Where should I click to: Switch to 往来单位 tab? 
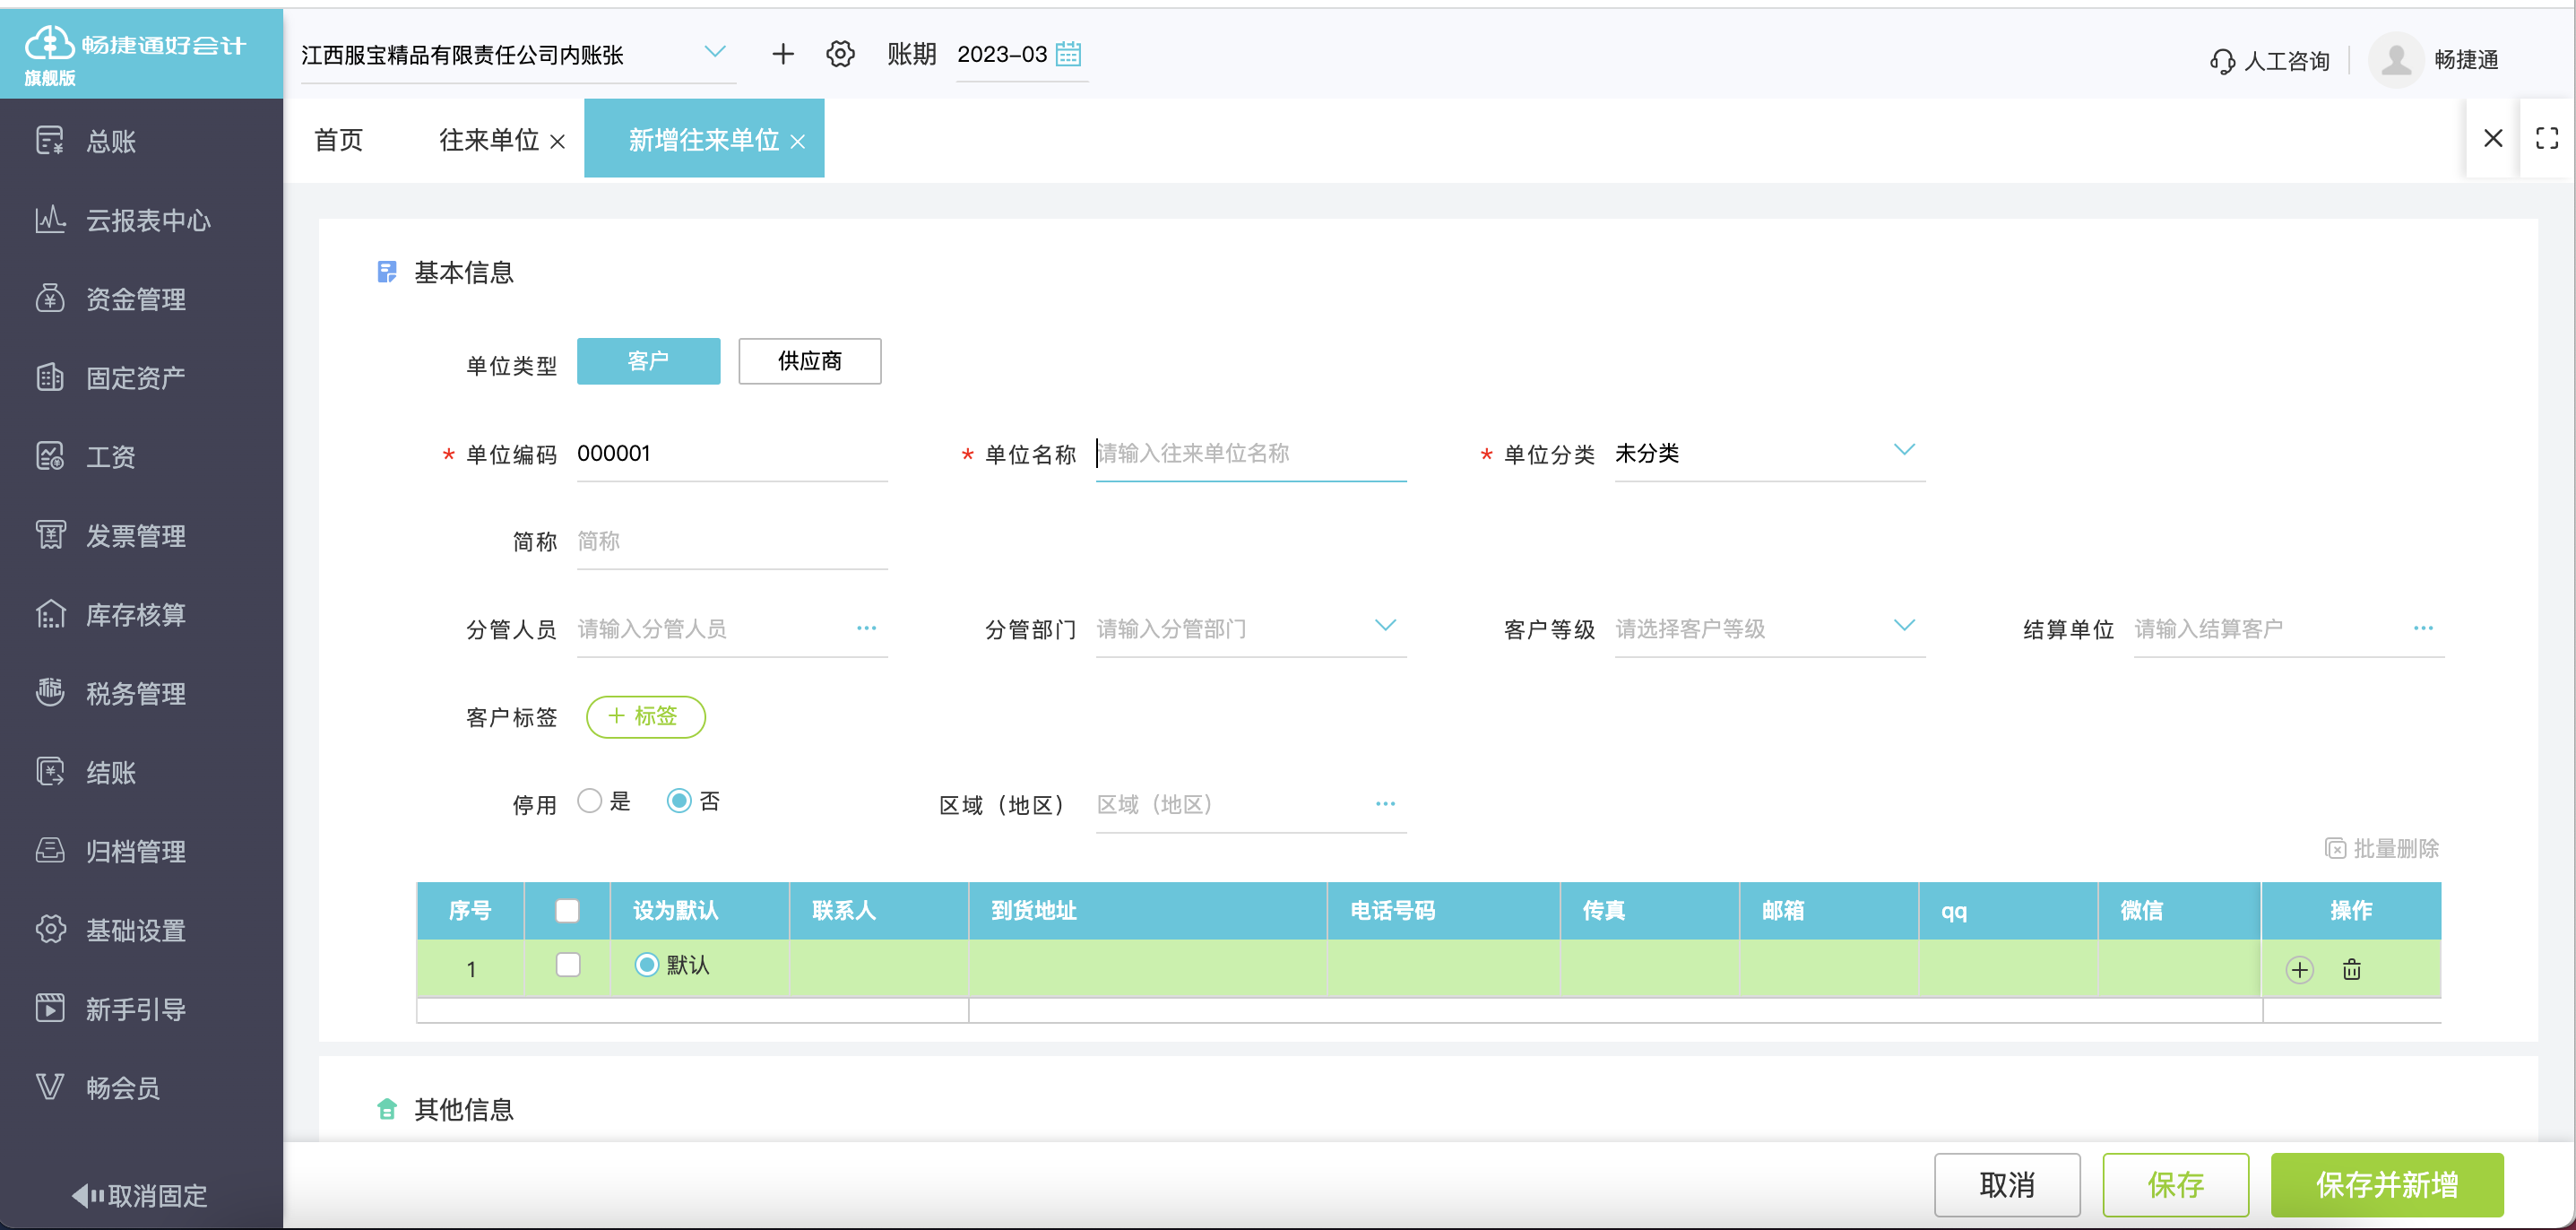pos(485,140)
